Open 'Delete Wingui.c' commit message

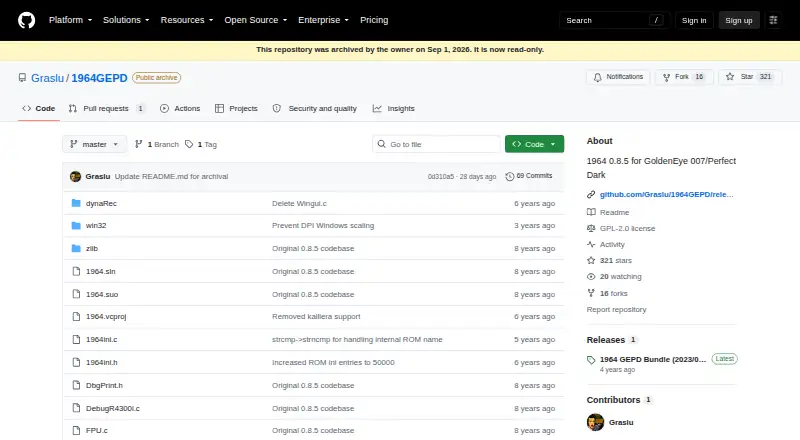pos(299,203)
